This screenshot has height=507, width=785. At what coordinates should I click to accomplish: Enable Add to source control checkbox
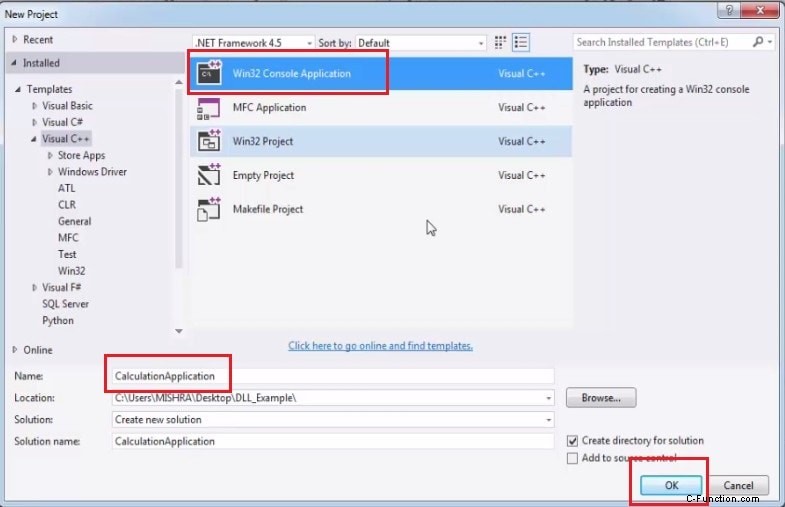point(572,458)
